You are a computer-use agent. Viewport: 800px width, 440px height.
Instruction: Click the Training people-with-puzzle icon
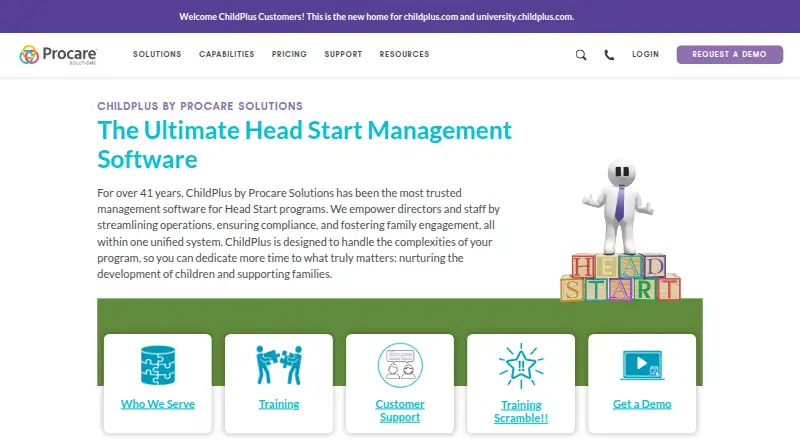click(x=279, y=365)
